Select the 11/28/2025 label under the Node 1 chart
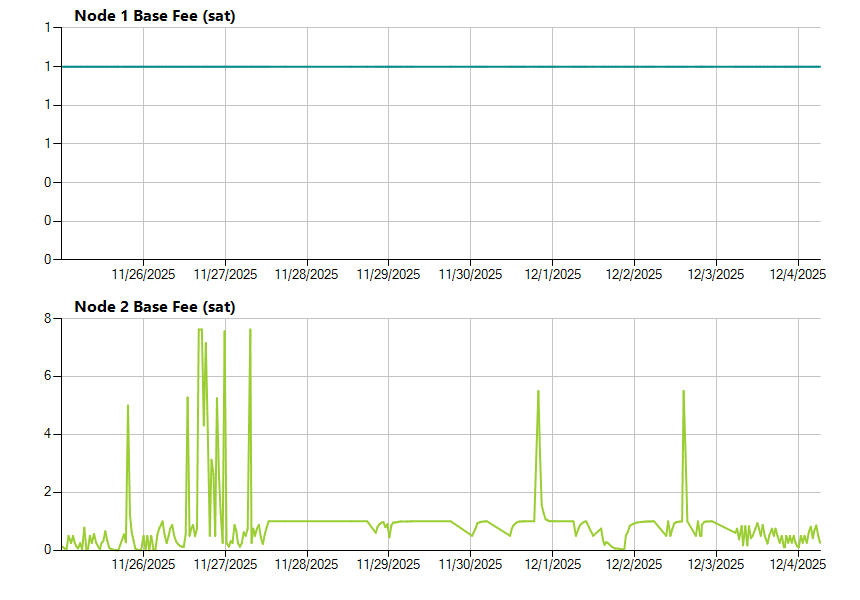The height and width of the screenshot is (600, 860). pos(307,274)
